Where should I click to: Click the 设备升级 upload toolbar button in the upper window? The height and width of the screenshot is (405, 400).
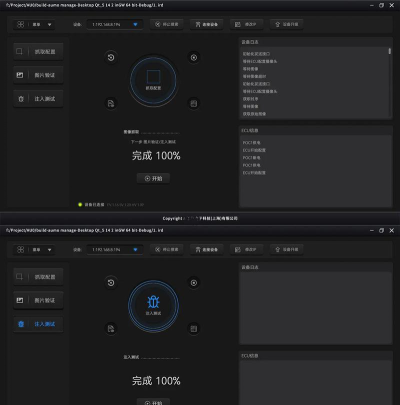pyautogui.click(x=287, y=24)
